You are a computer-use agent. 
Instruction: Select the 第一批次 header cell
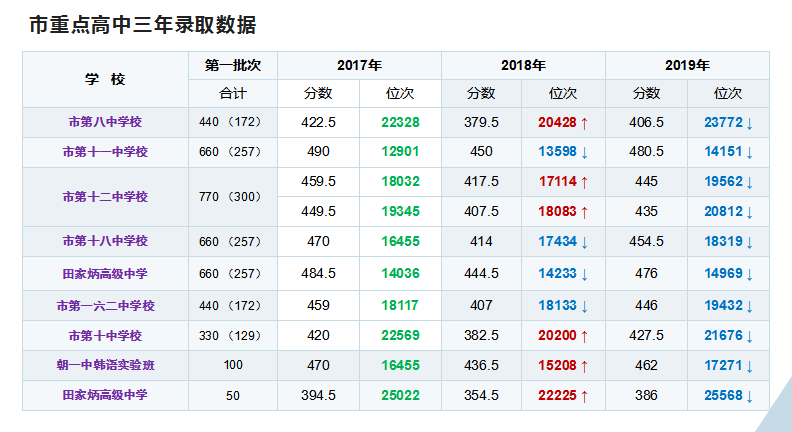click(x=232, y=65)
